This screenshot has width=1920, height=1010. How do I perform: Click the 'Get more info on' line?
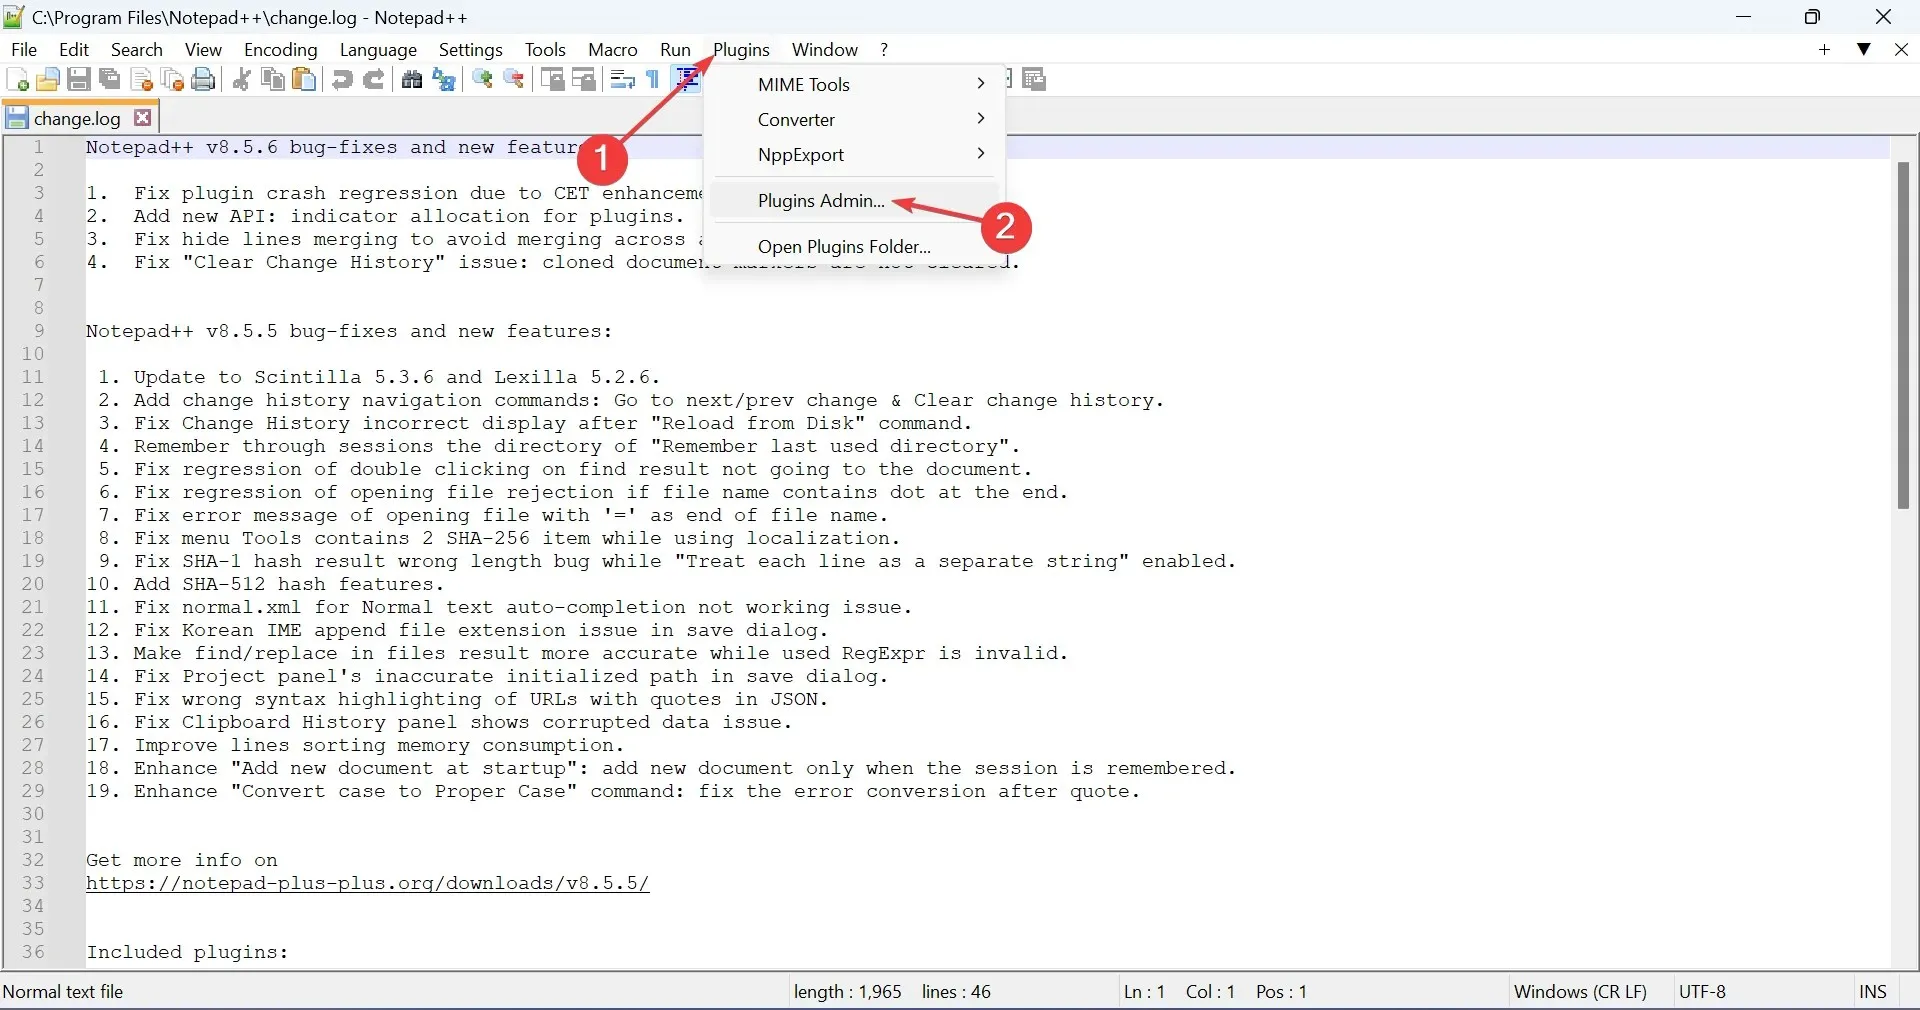(x=182, y=861)
